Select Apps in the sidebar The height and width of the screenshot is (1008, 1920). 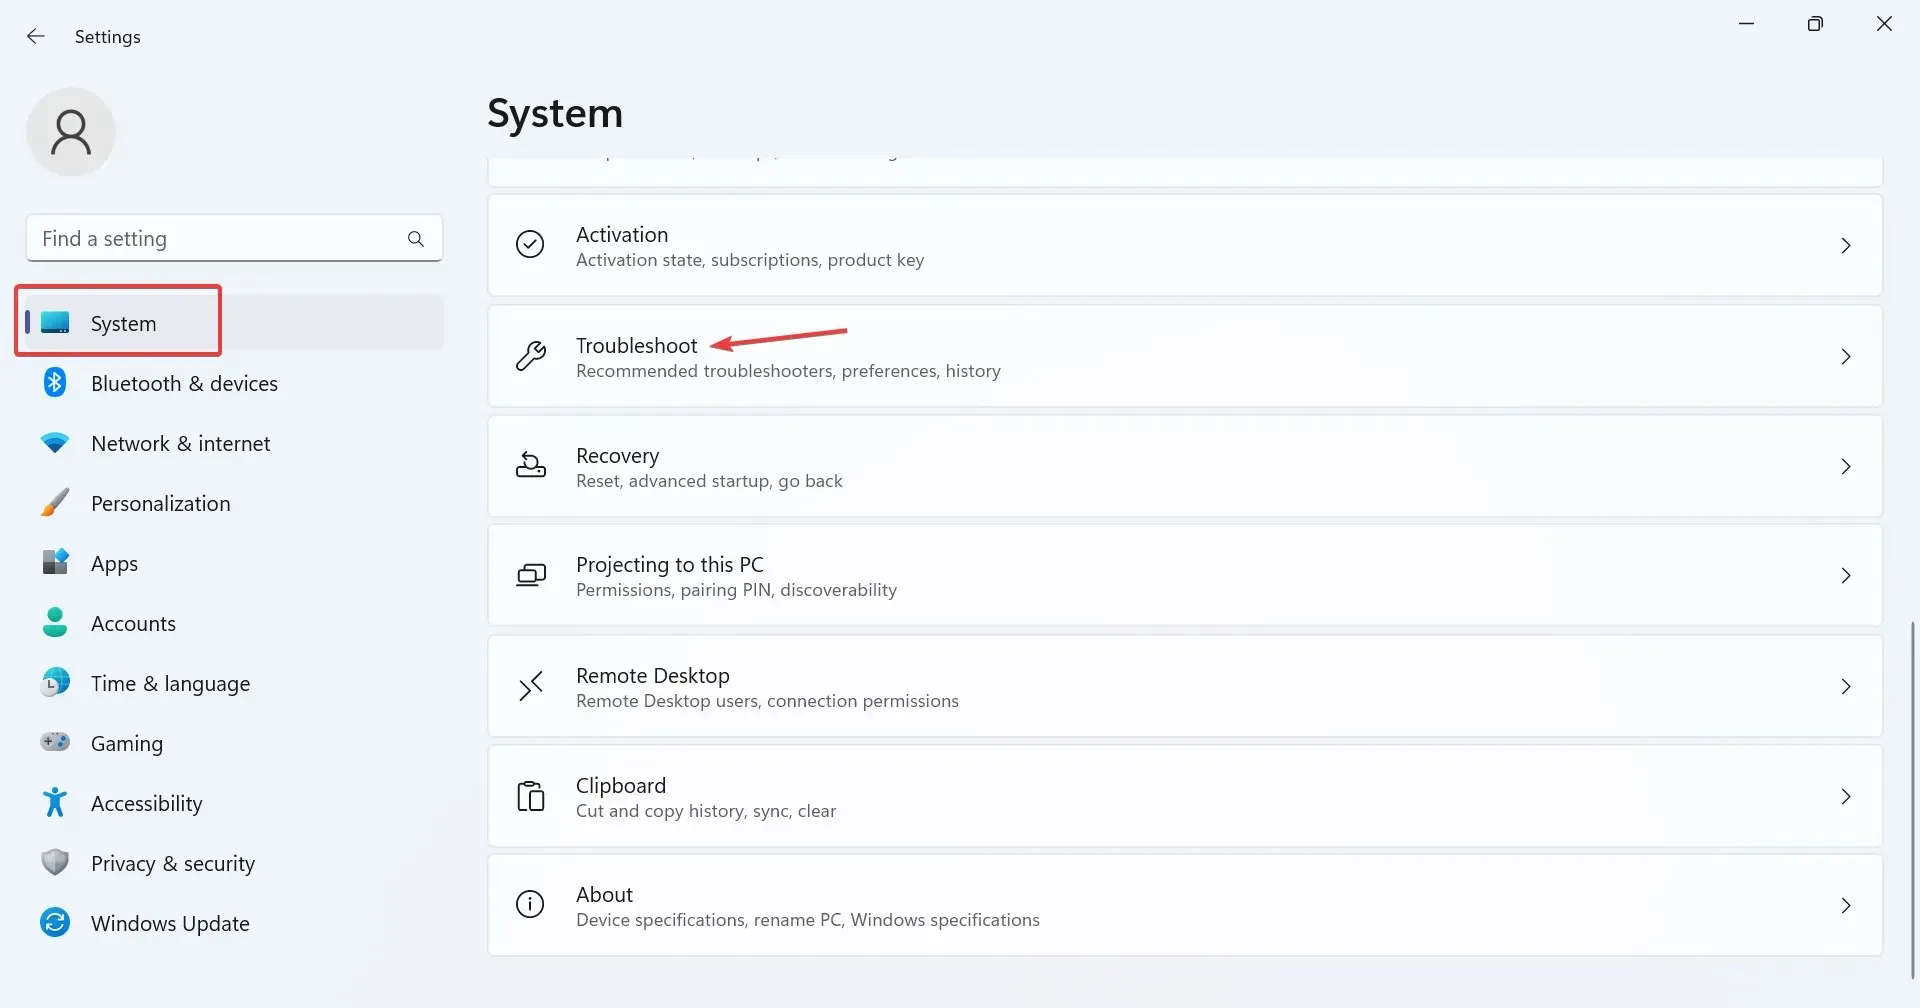tap(234, 563)
